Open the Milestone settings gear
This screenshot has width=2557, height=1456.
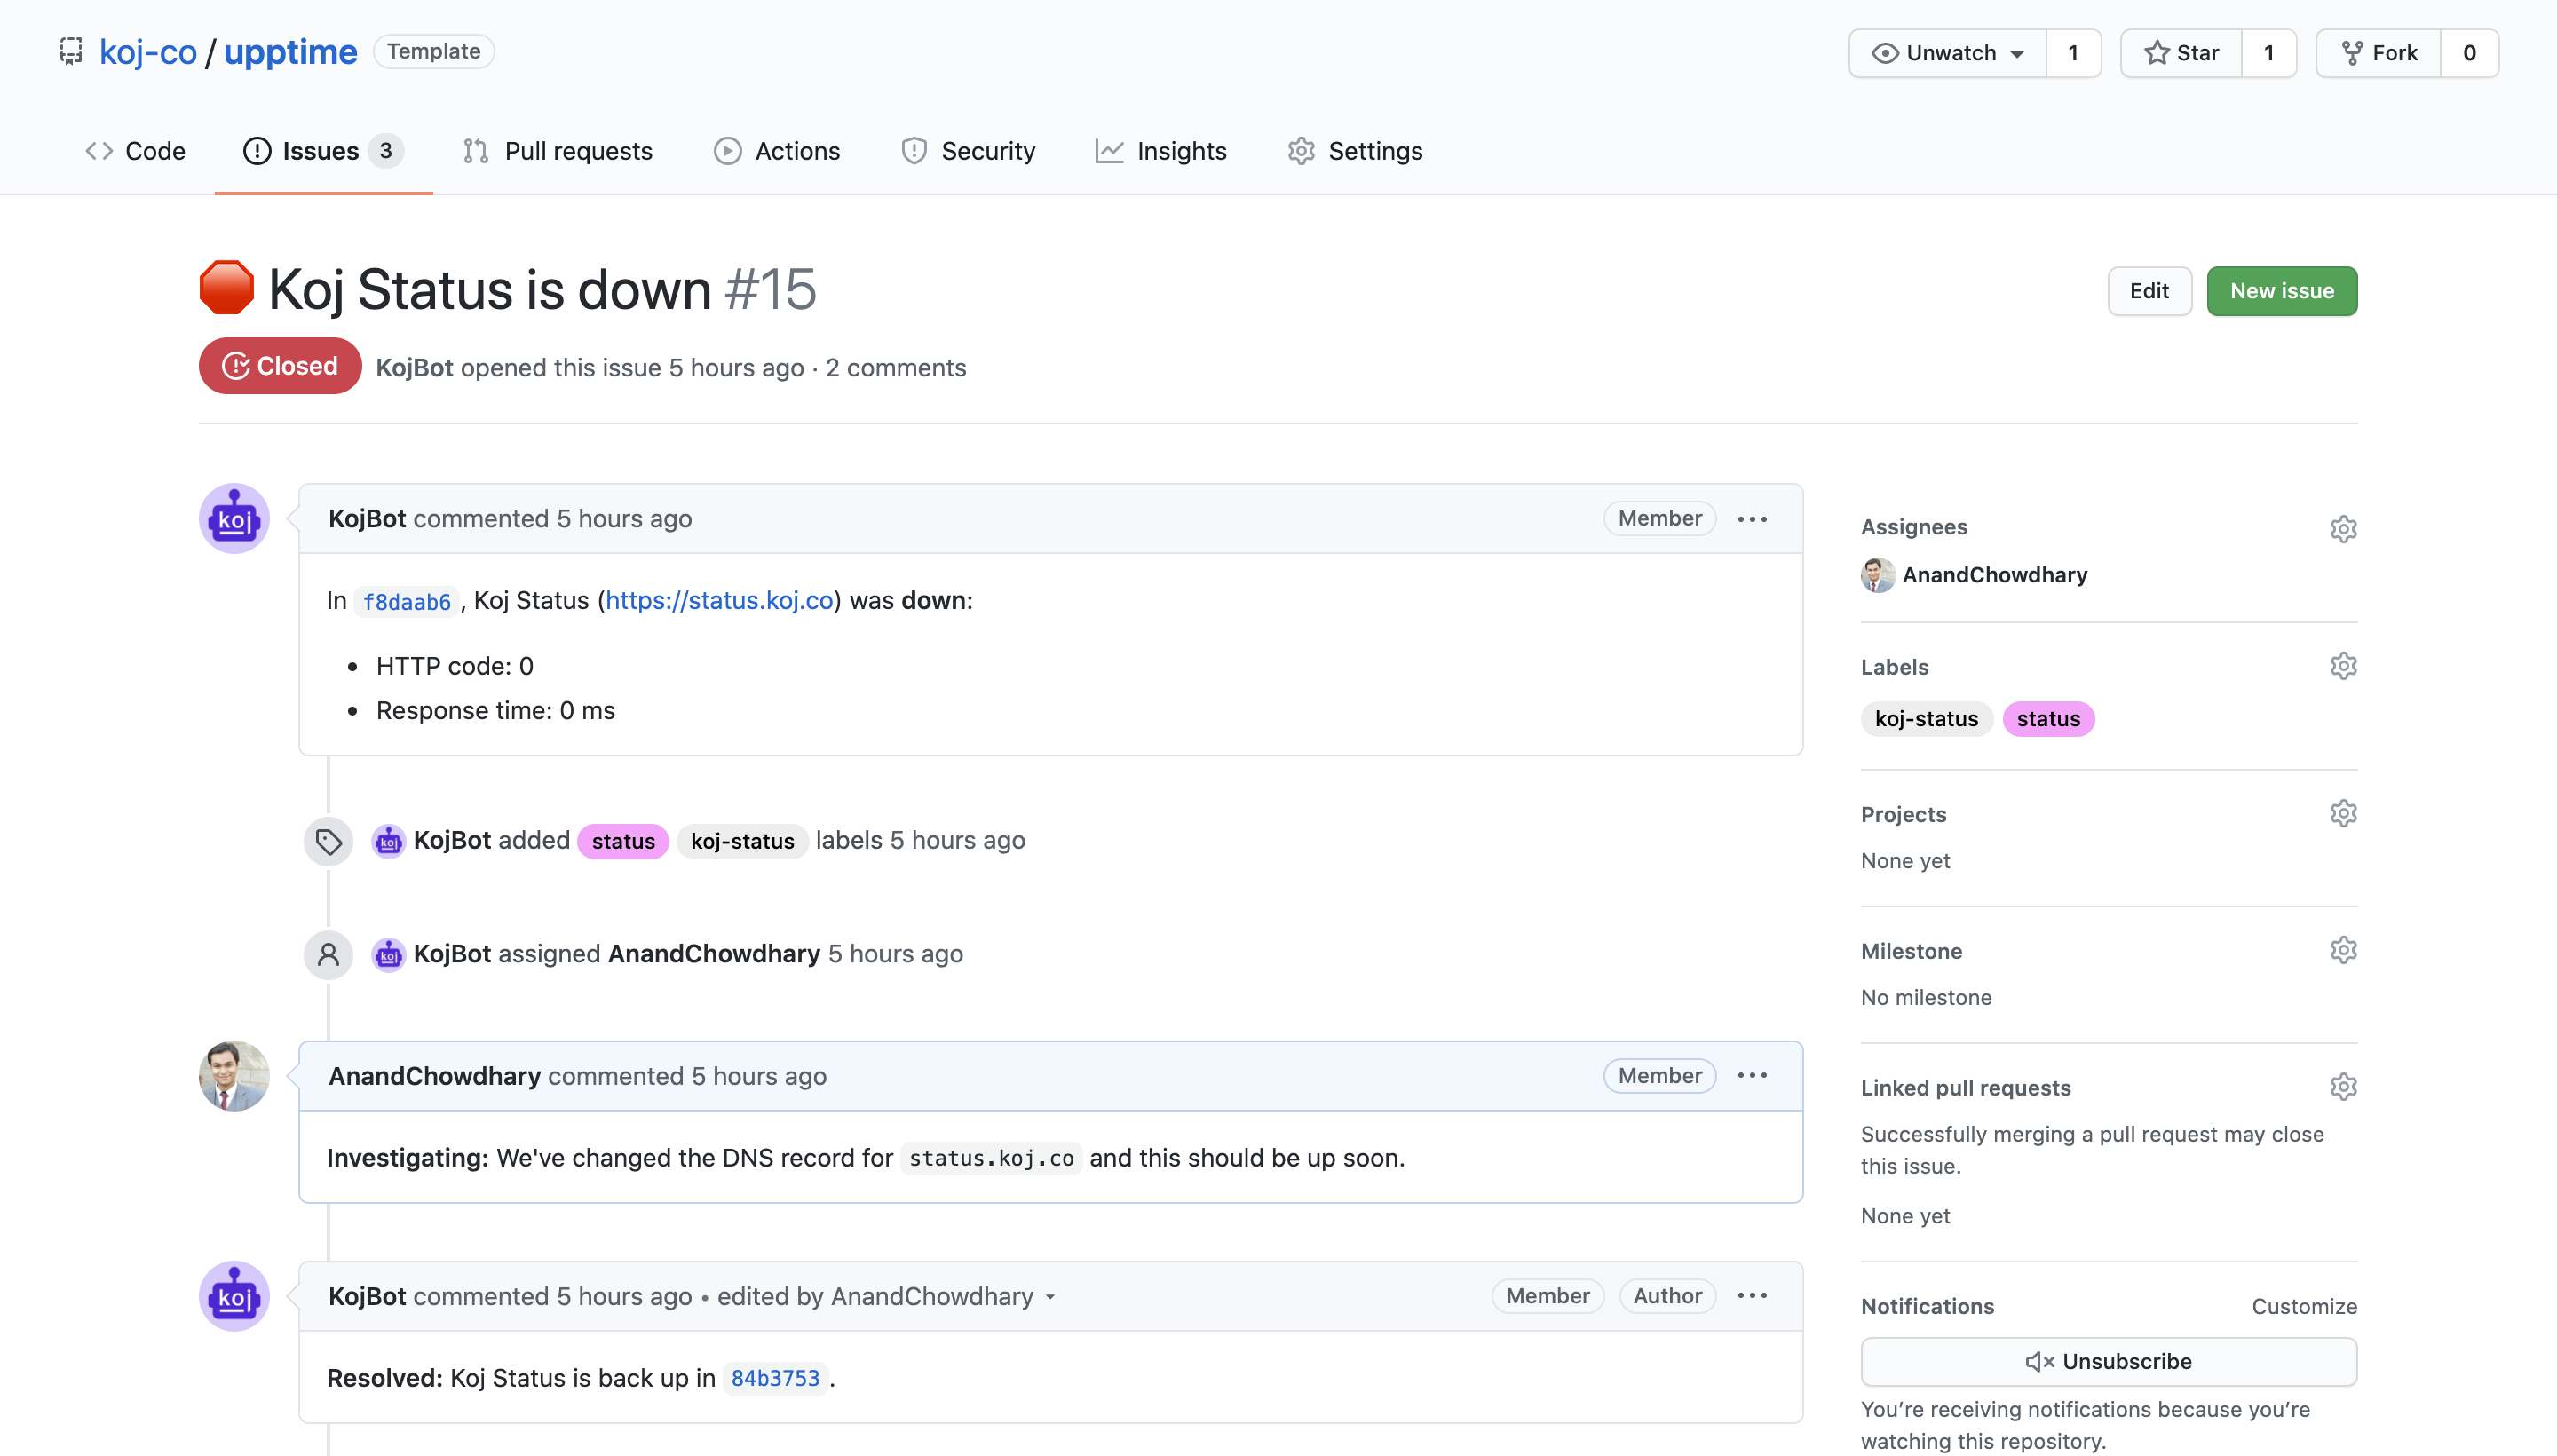[x=2344, y=949]
